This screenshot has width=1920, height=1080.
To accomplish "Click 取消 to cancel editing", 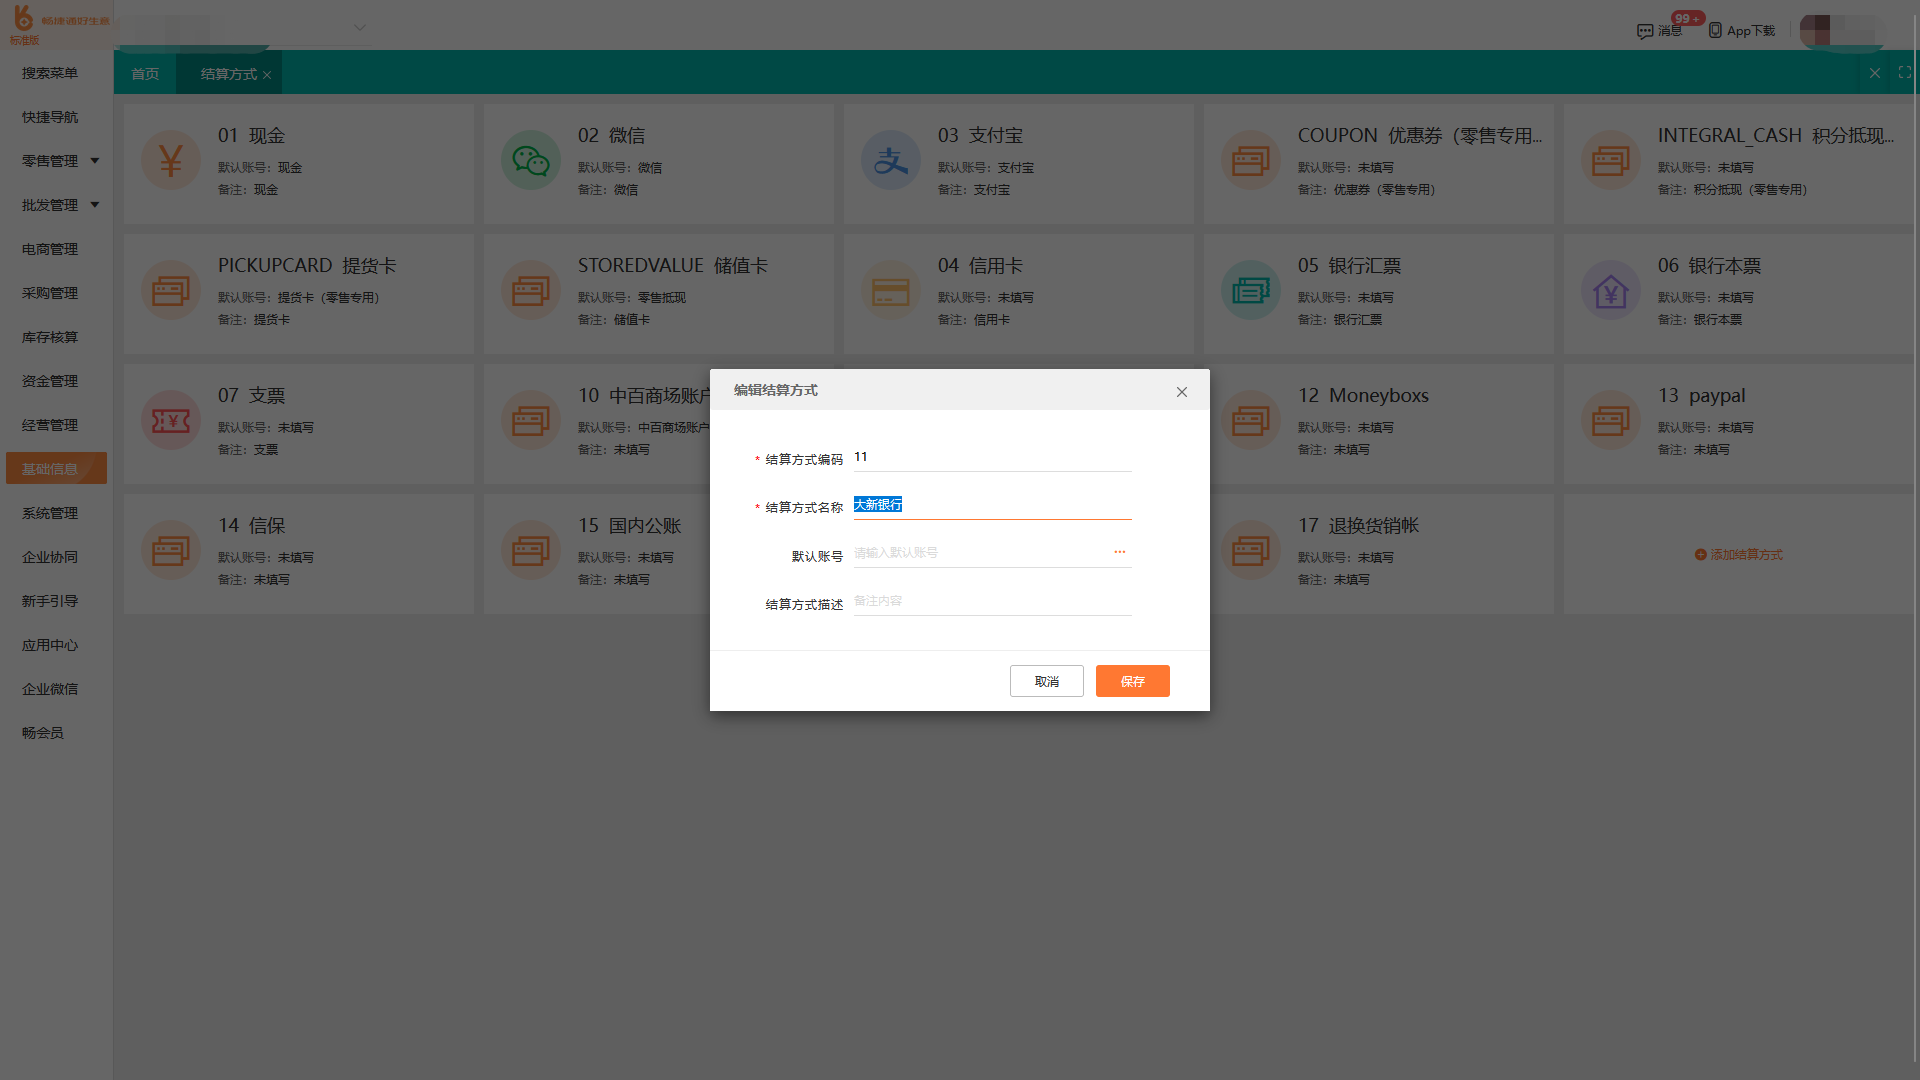I will (1047, 680).
